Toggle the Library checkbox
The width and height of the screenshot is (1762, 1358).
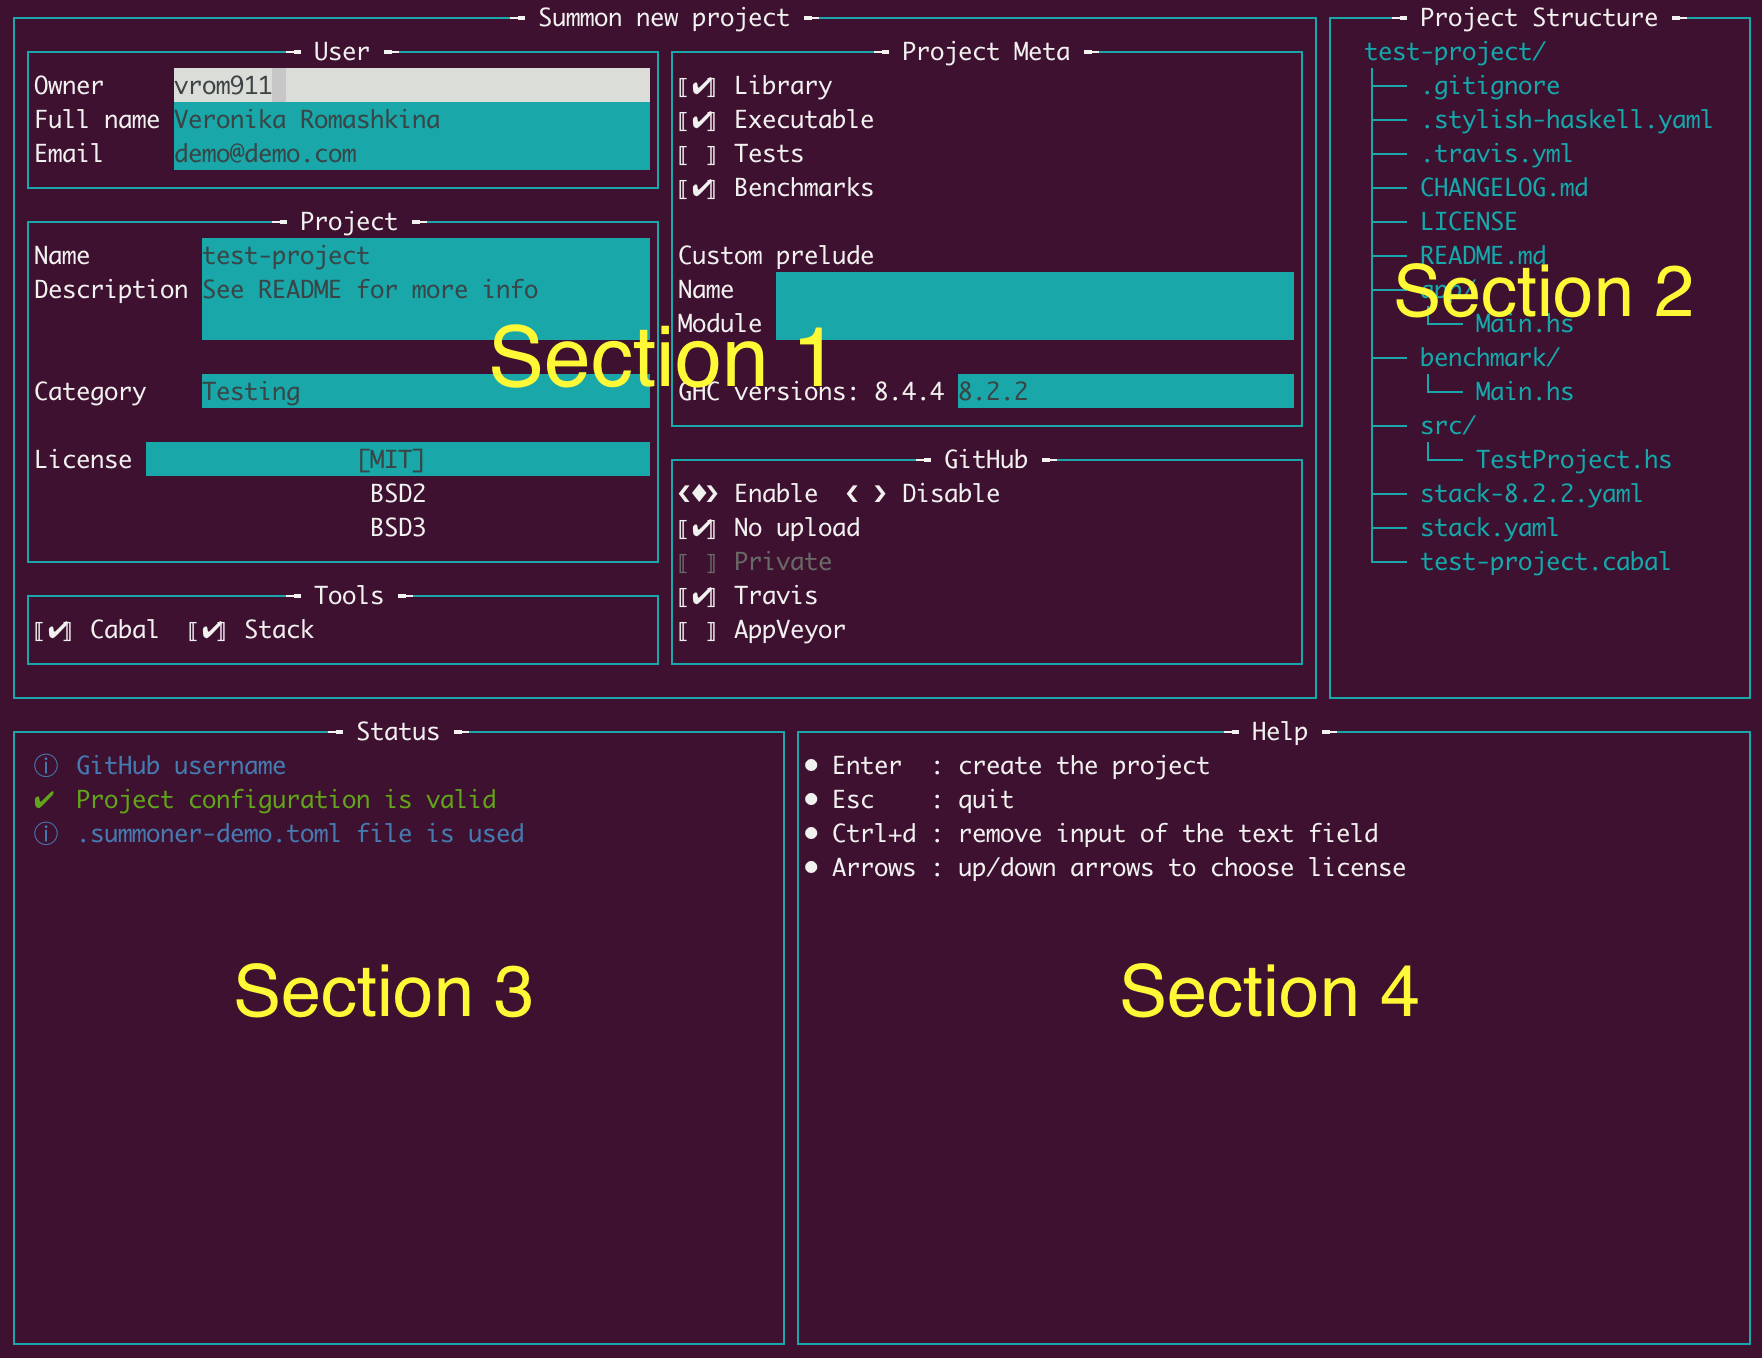pyautogui.click(x=698, y=87)
